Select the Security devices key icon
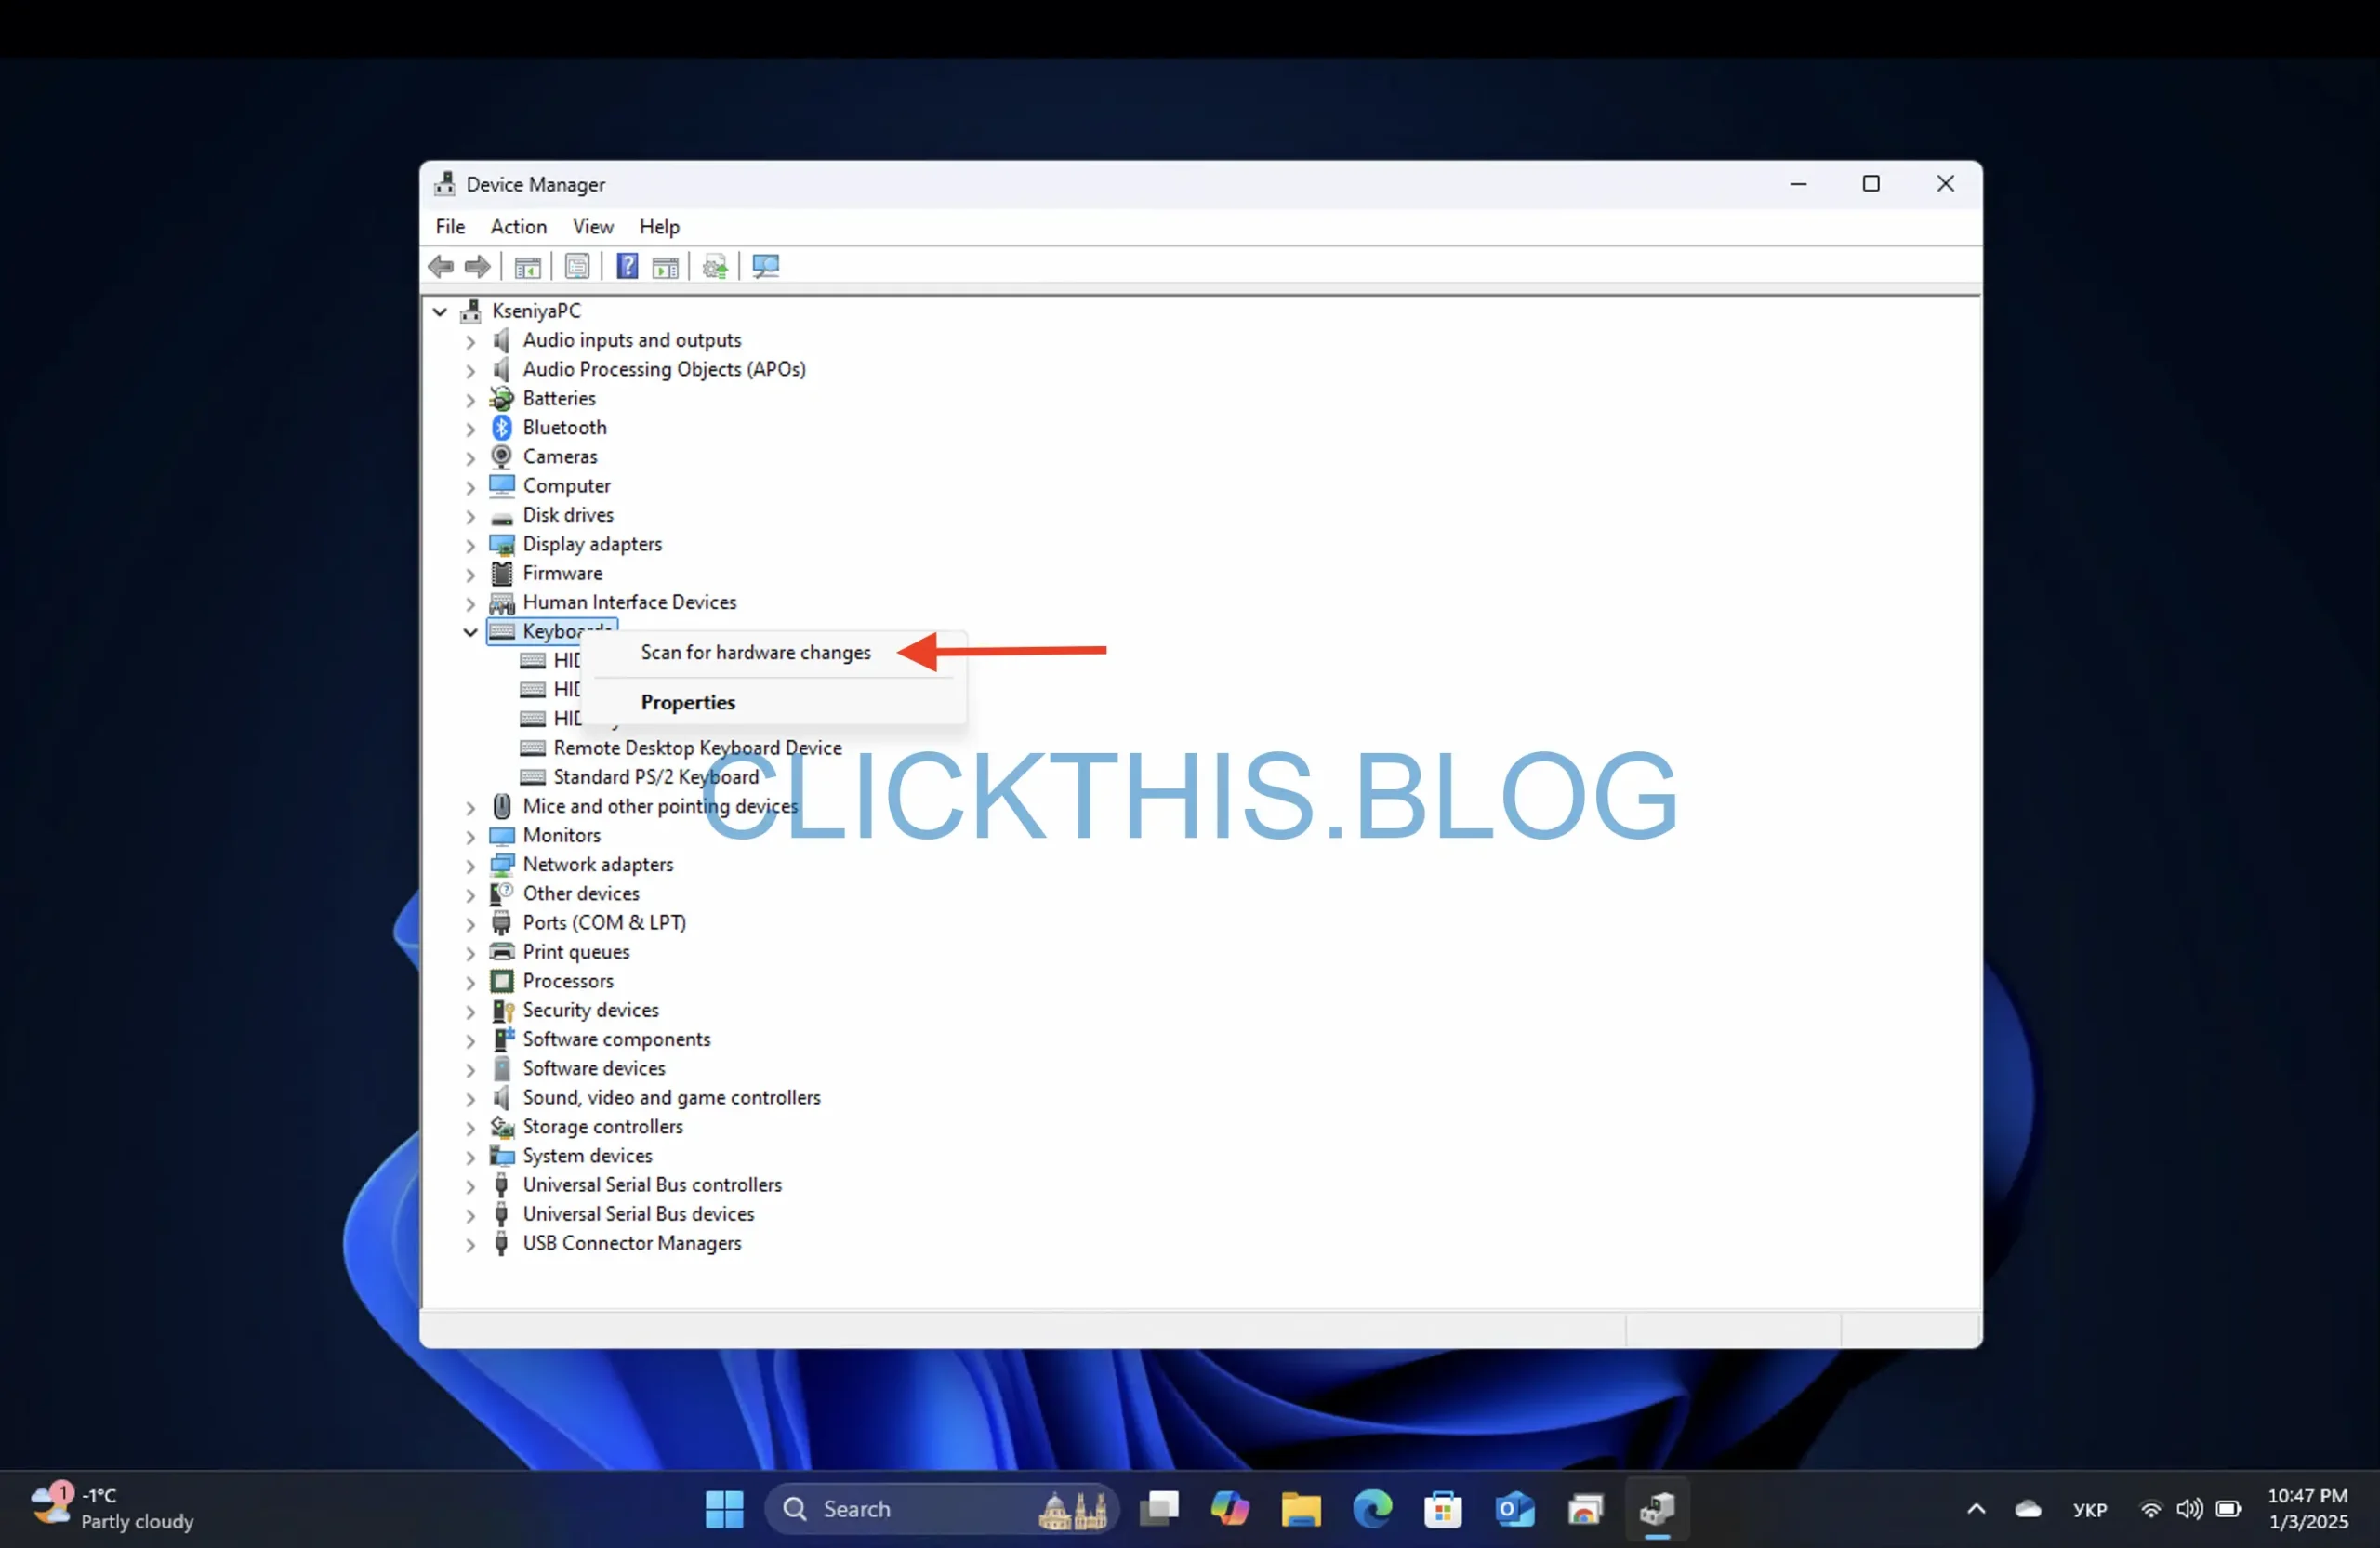 coord(501,1011)
